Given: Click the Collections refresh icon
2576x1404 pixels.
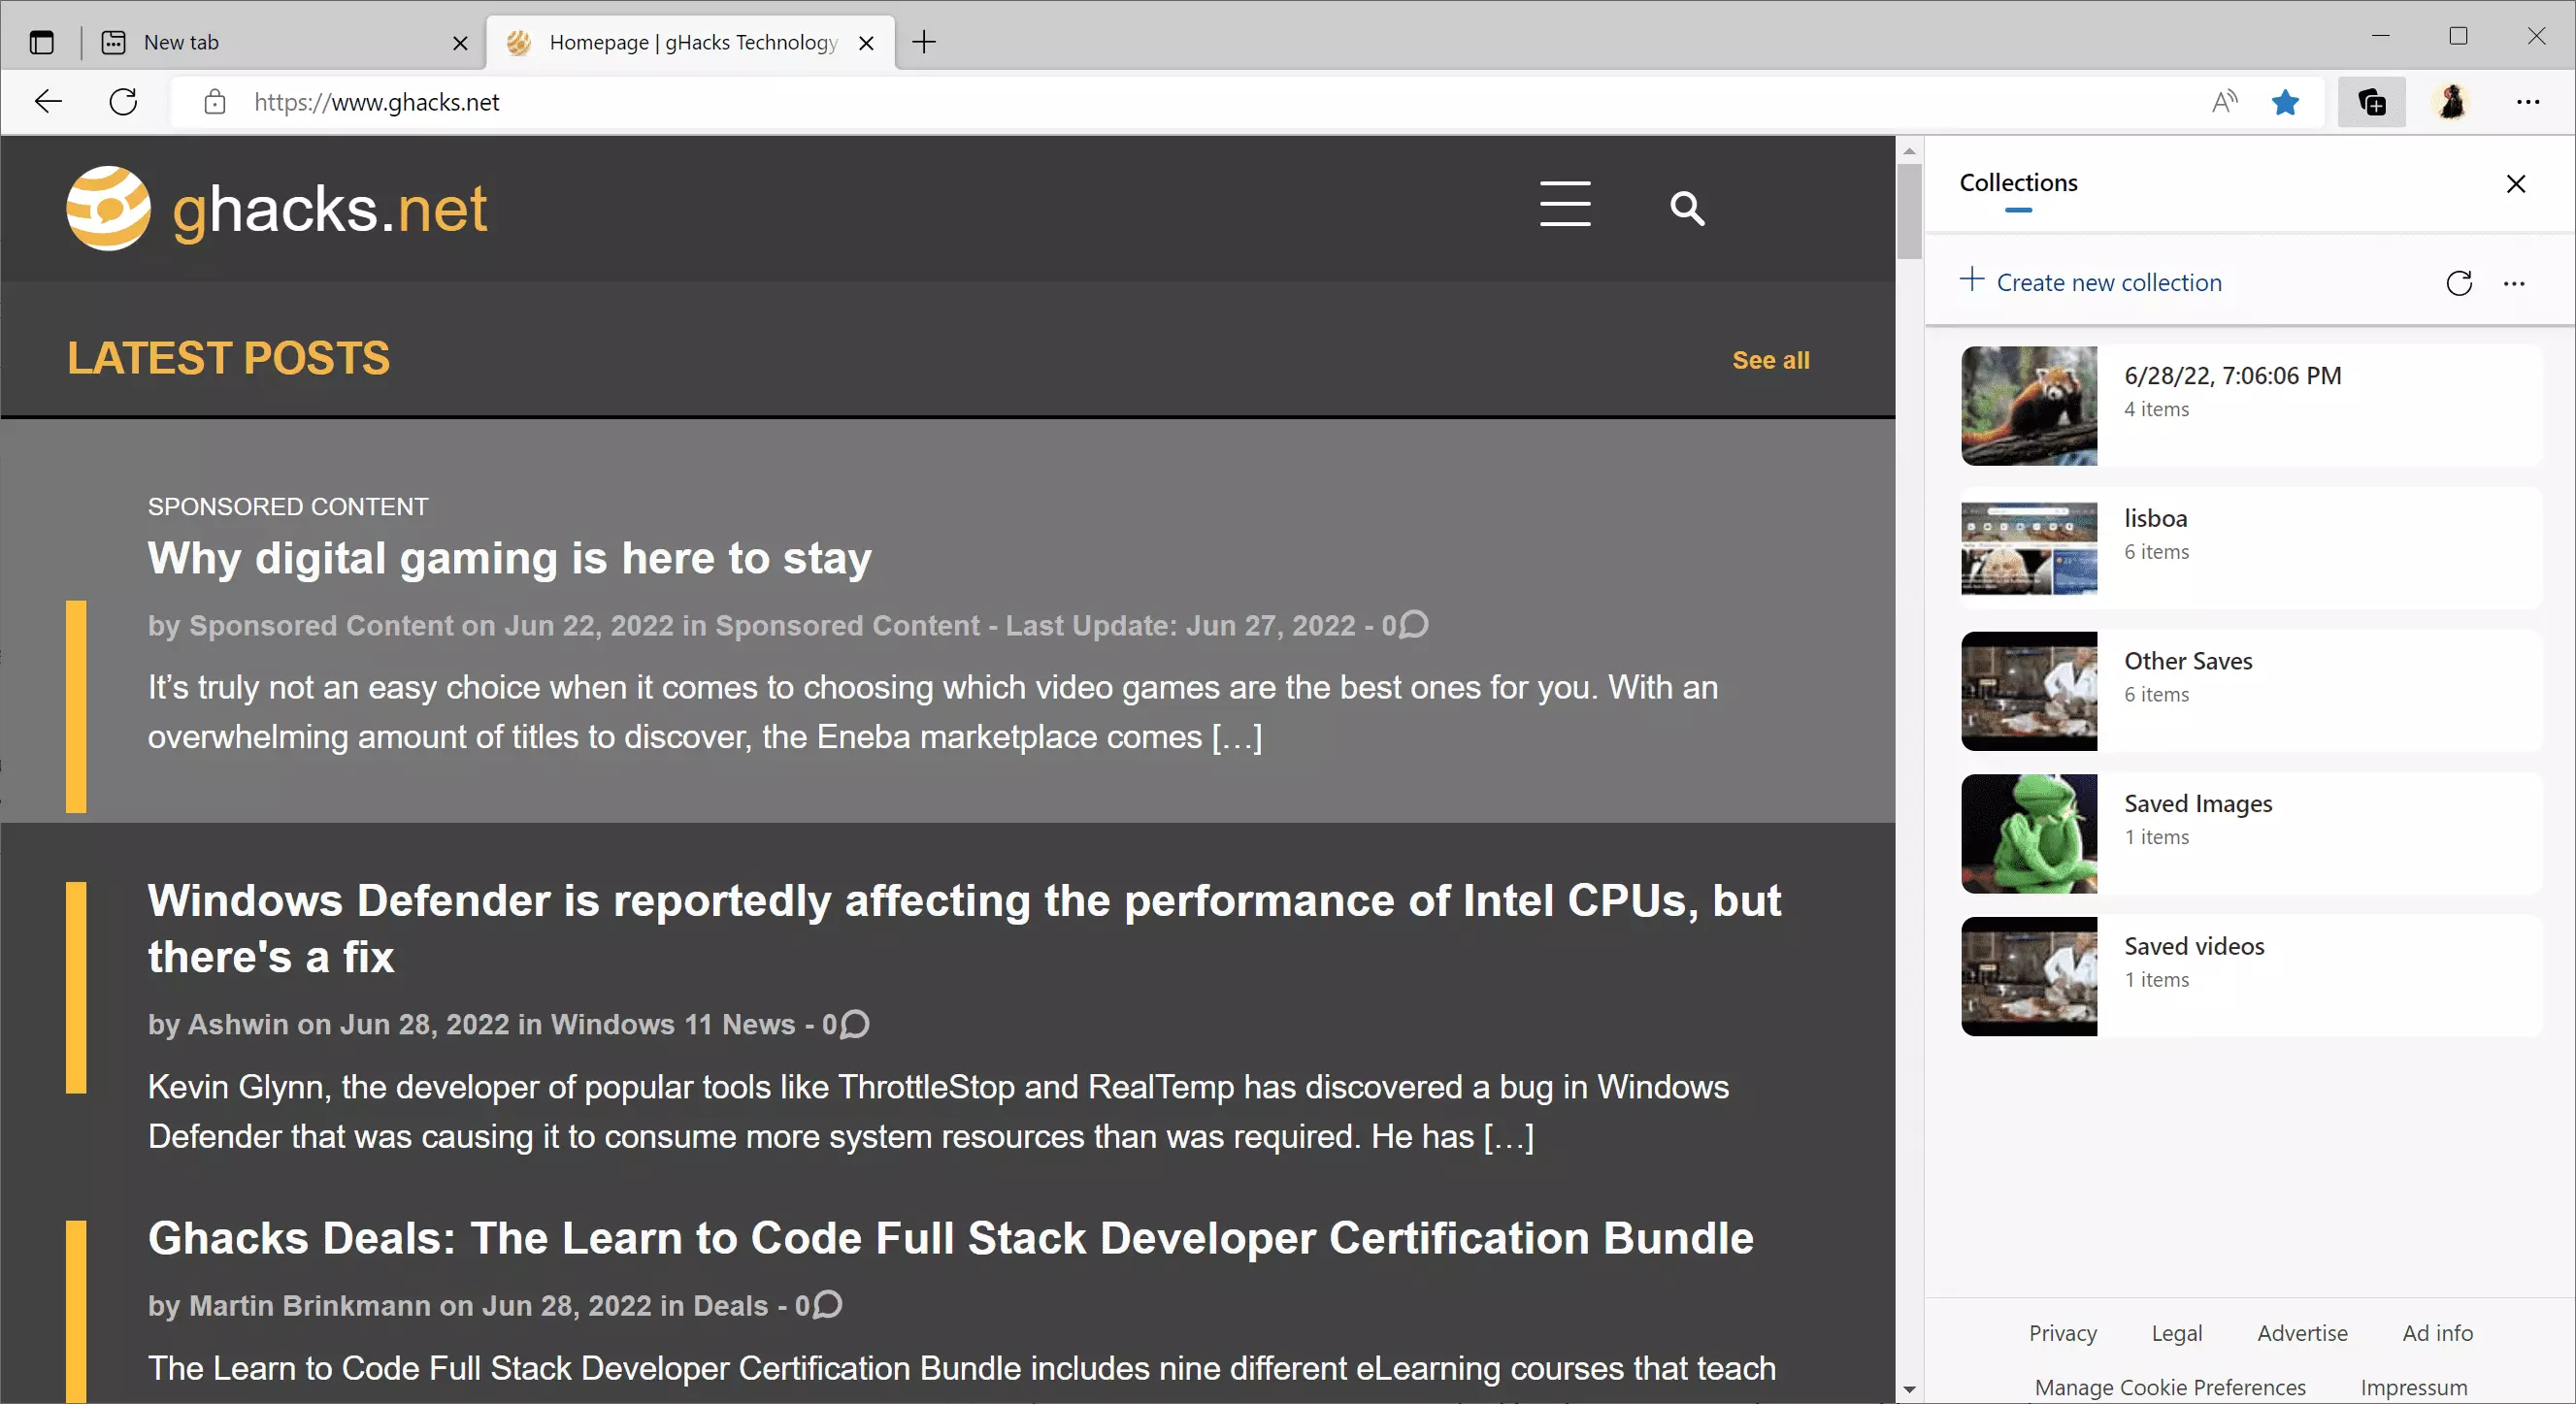Looking at the screenshot, I should [2459, 281].
